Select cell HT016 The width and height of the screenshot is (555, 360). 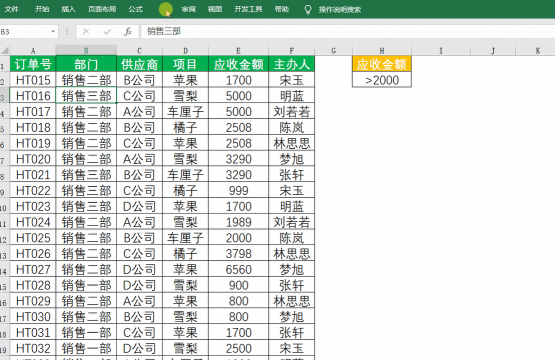[33, 96]
